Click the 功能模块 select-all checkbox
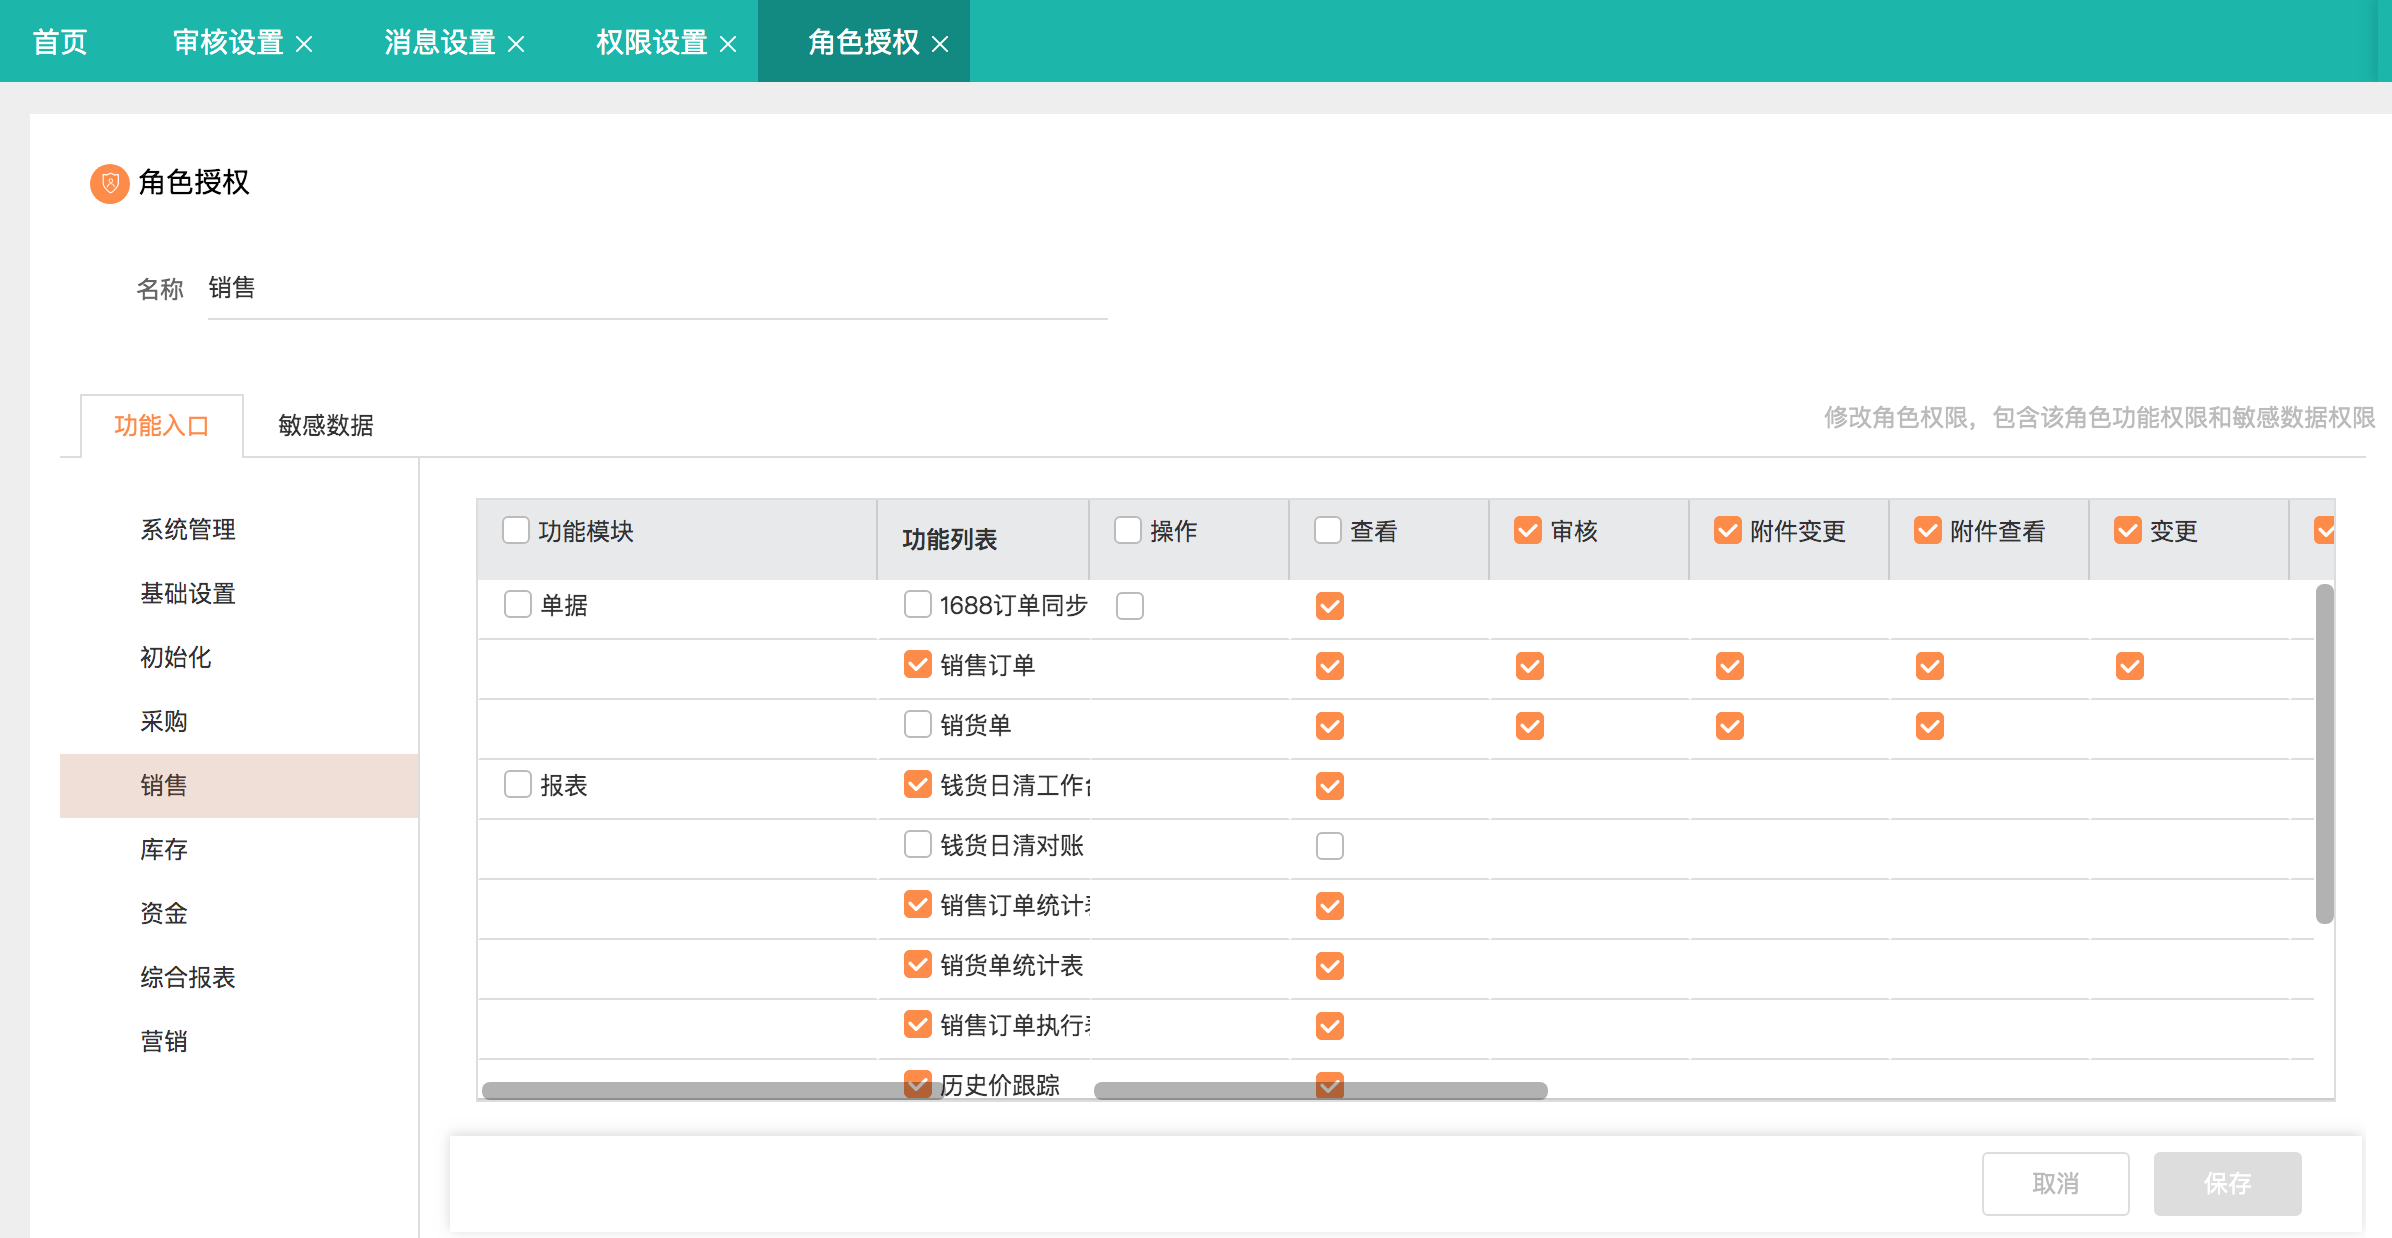 515,531
